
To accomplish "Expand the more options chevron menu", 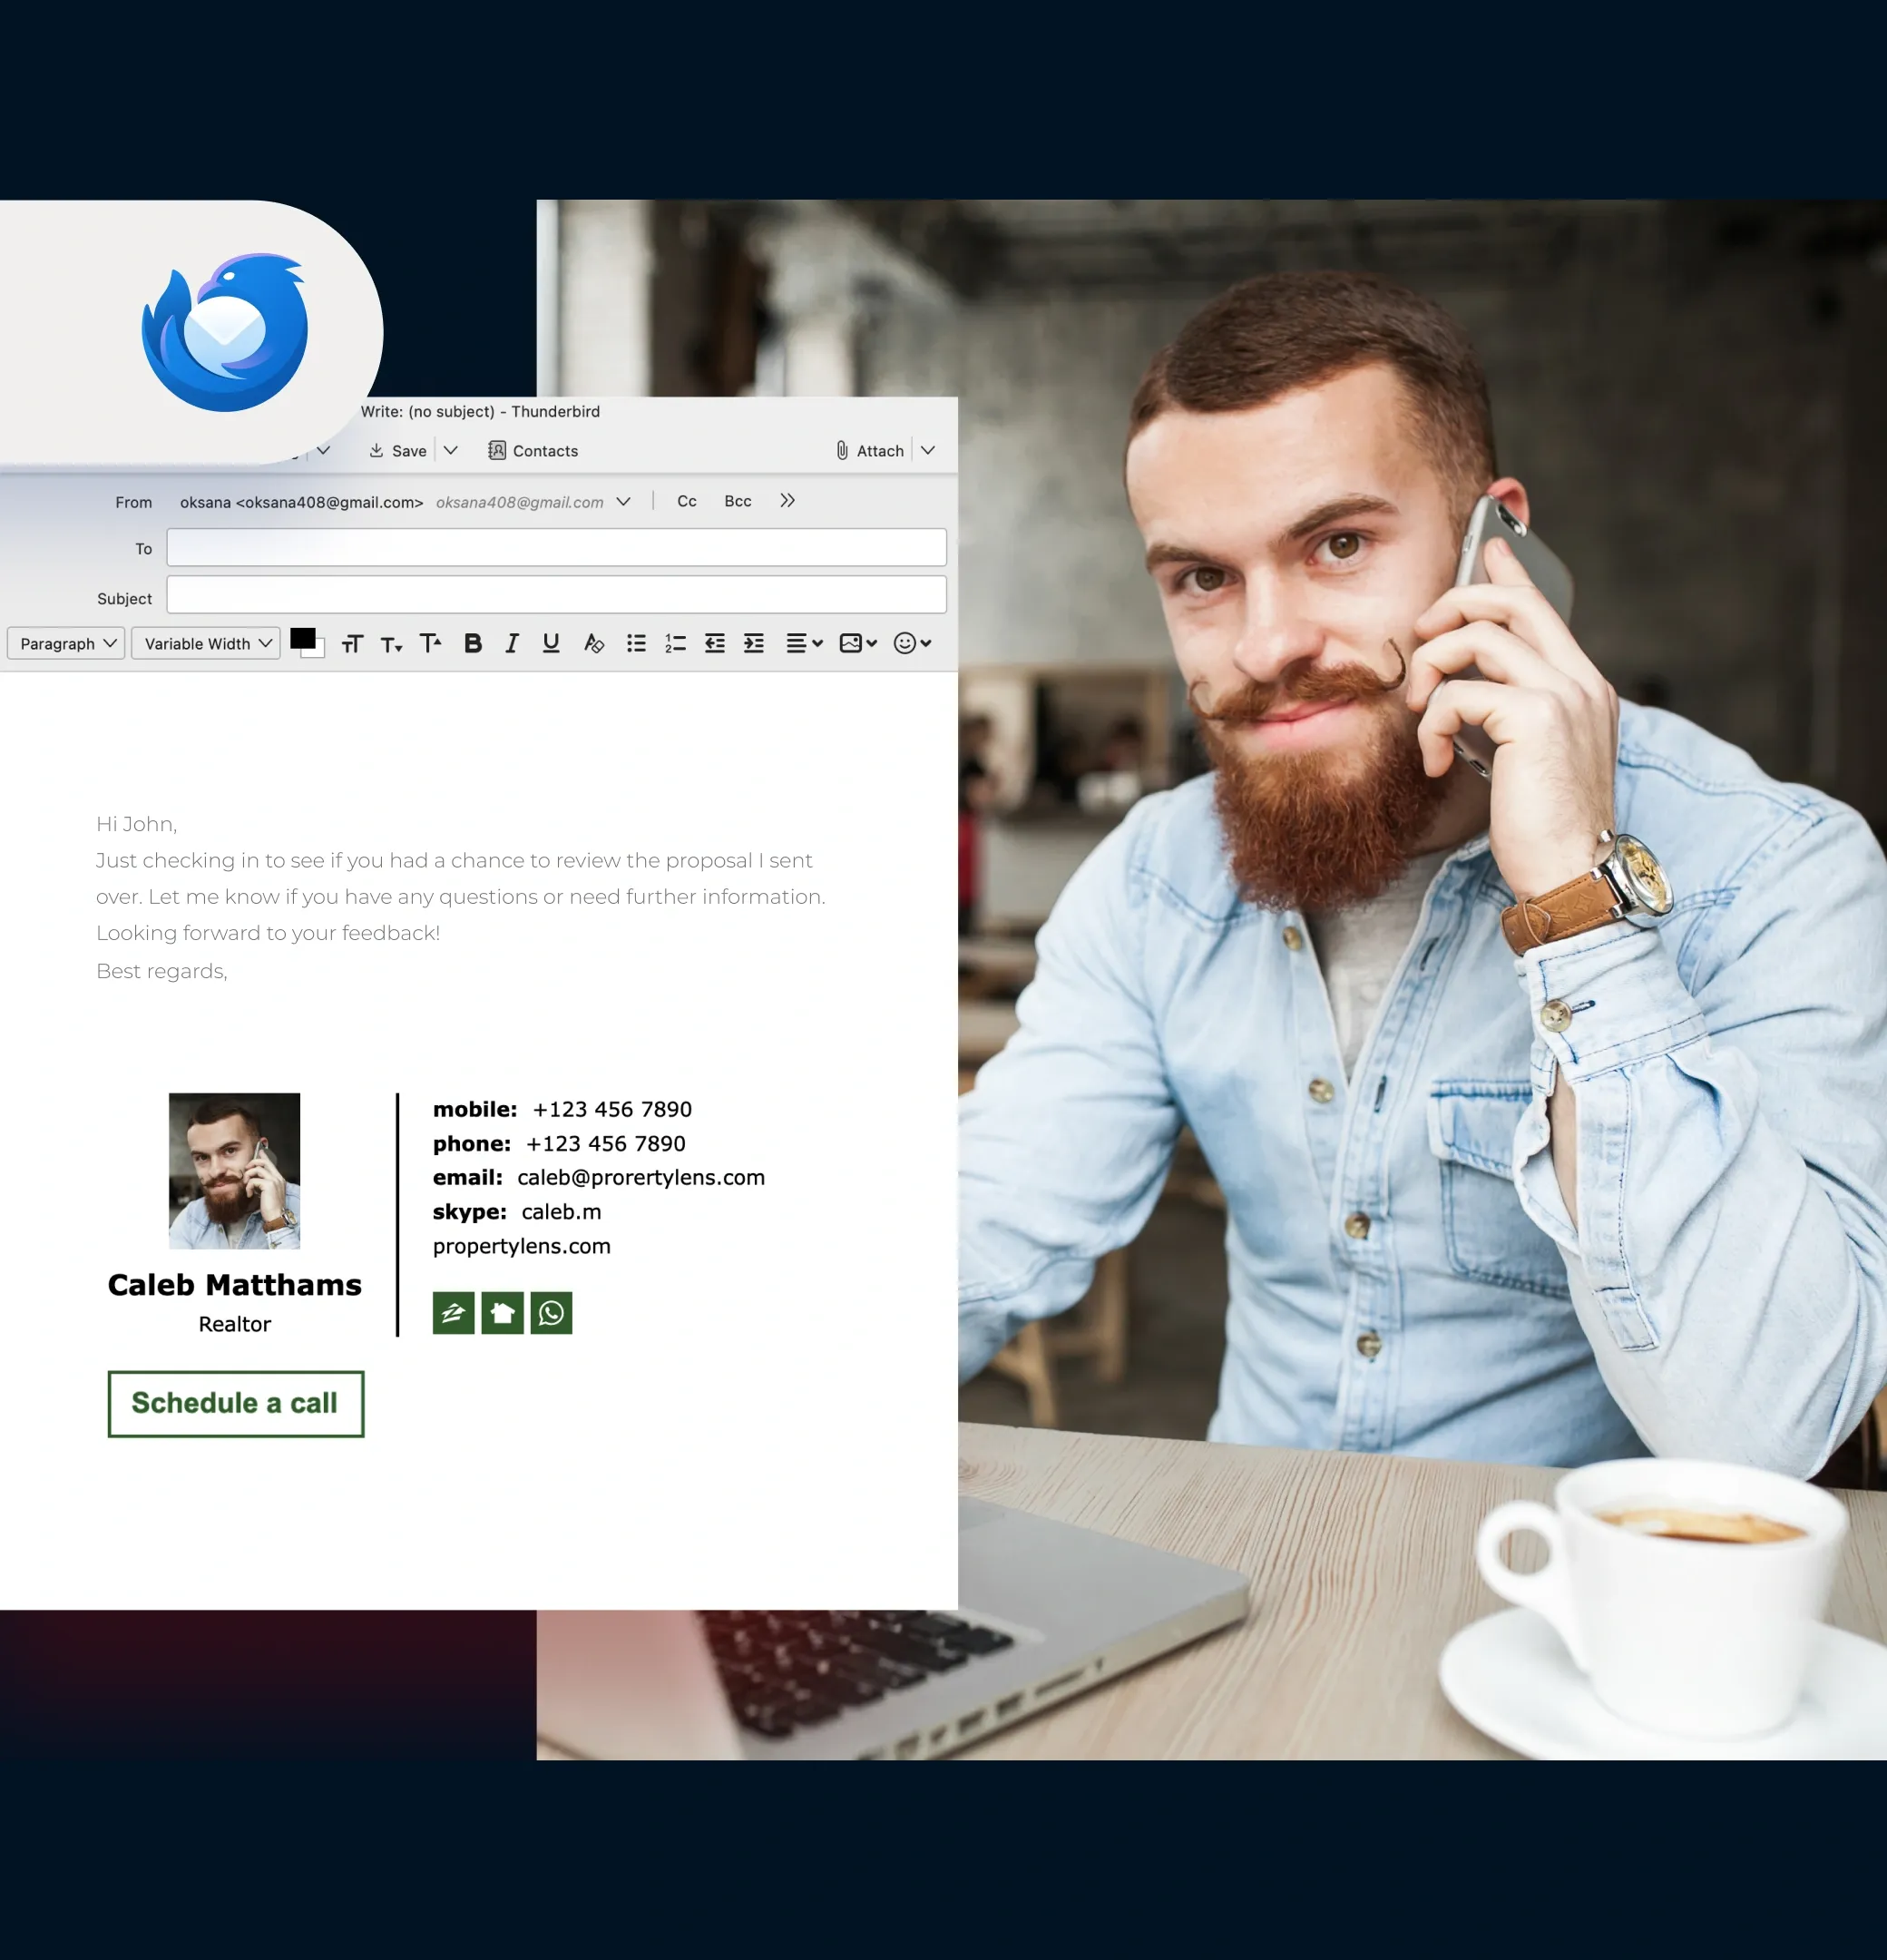I will [788, 503].
